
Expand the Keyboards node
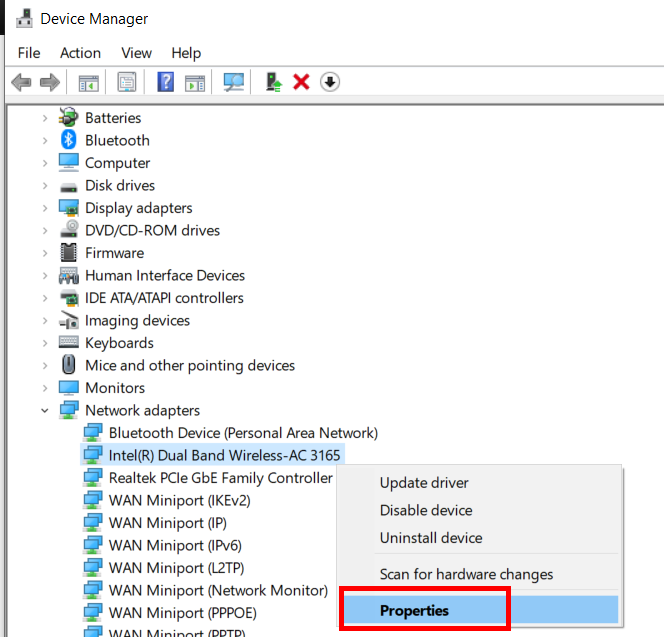point(45,343)
